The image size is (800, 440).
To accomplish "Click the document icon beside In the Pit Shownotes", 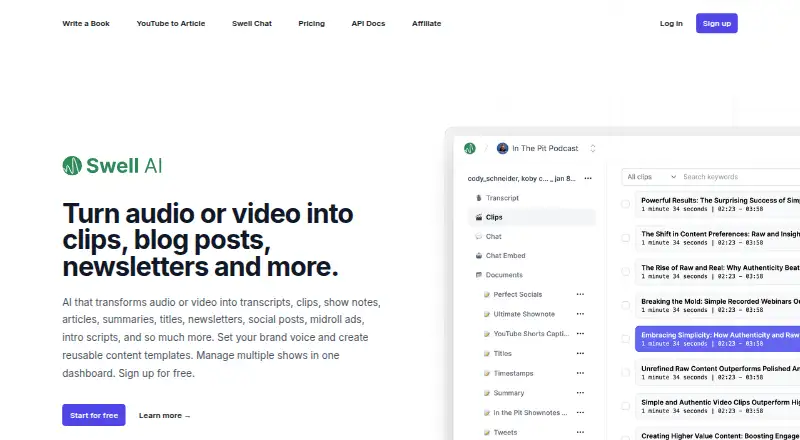I will [487, 412].
